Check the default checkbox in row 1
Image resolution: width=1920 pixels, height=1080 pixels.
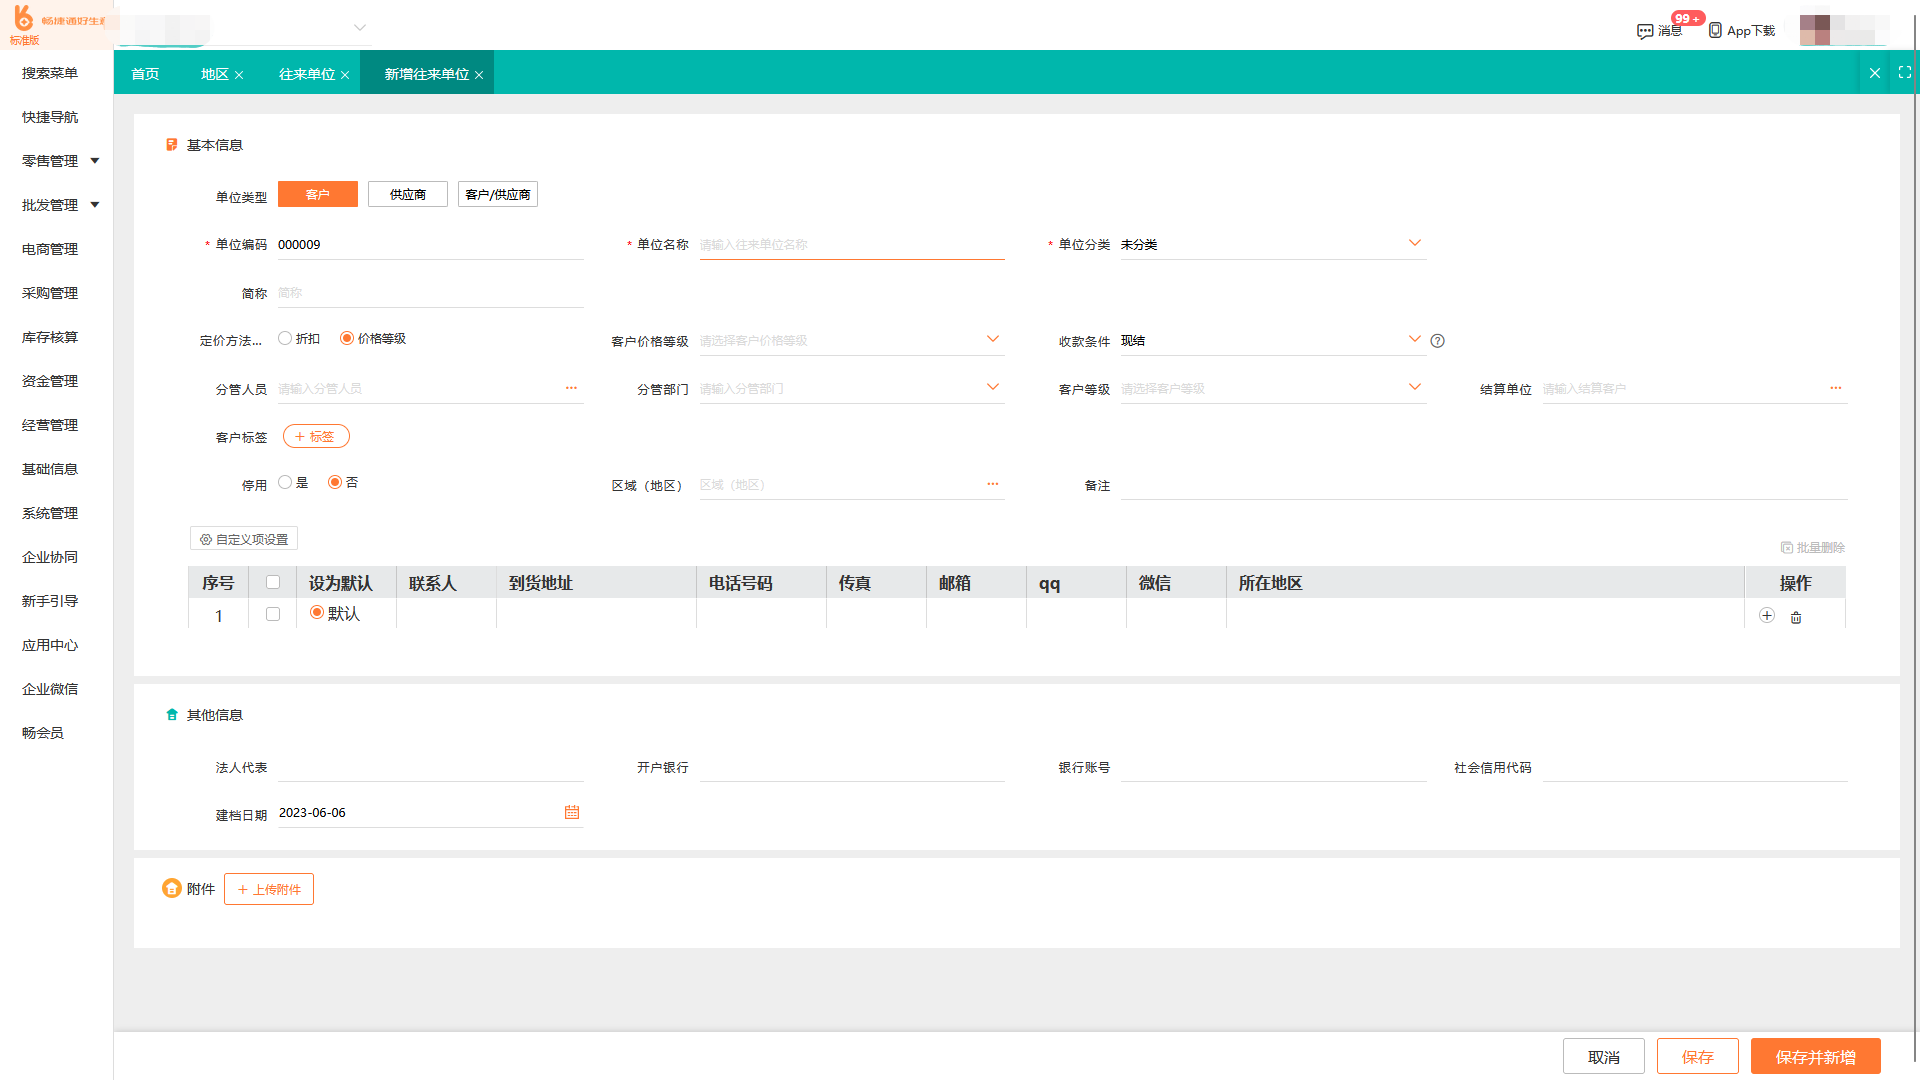coord(273,615)
